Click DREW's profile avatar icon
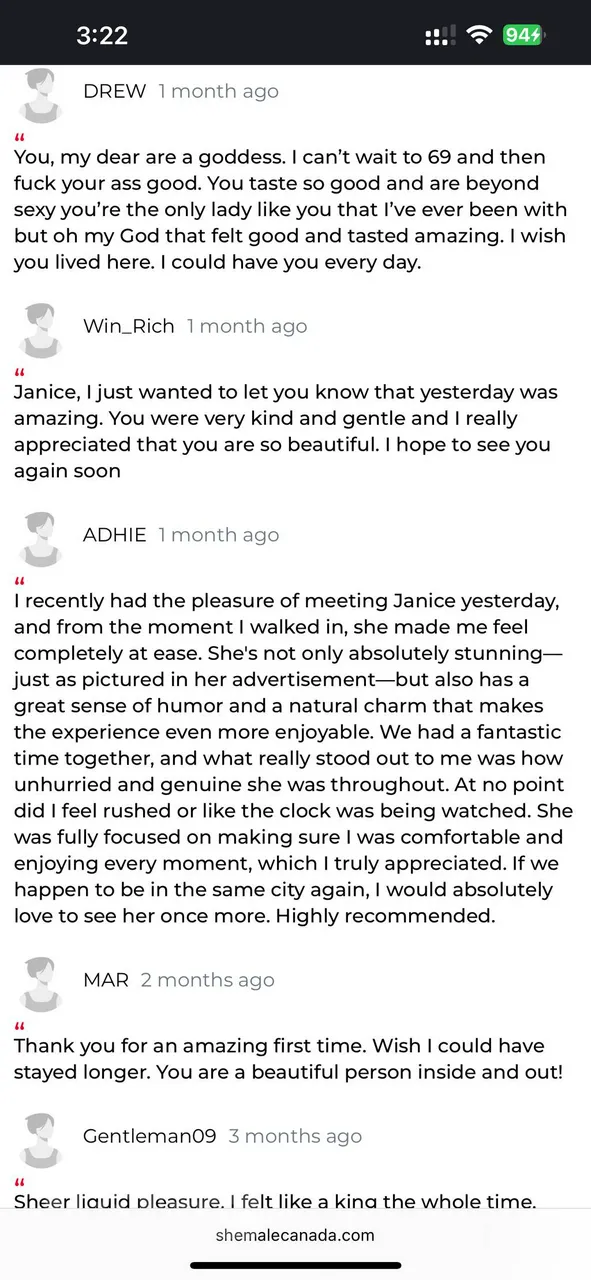591x1280 pixels. pyautogui.click(x=40, y=95)
